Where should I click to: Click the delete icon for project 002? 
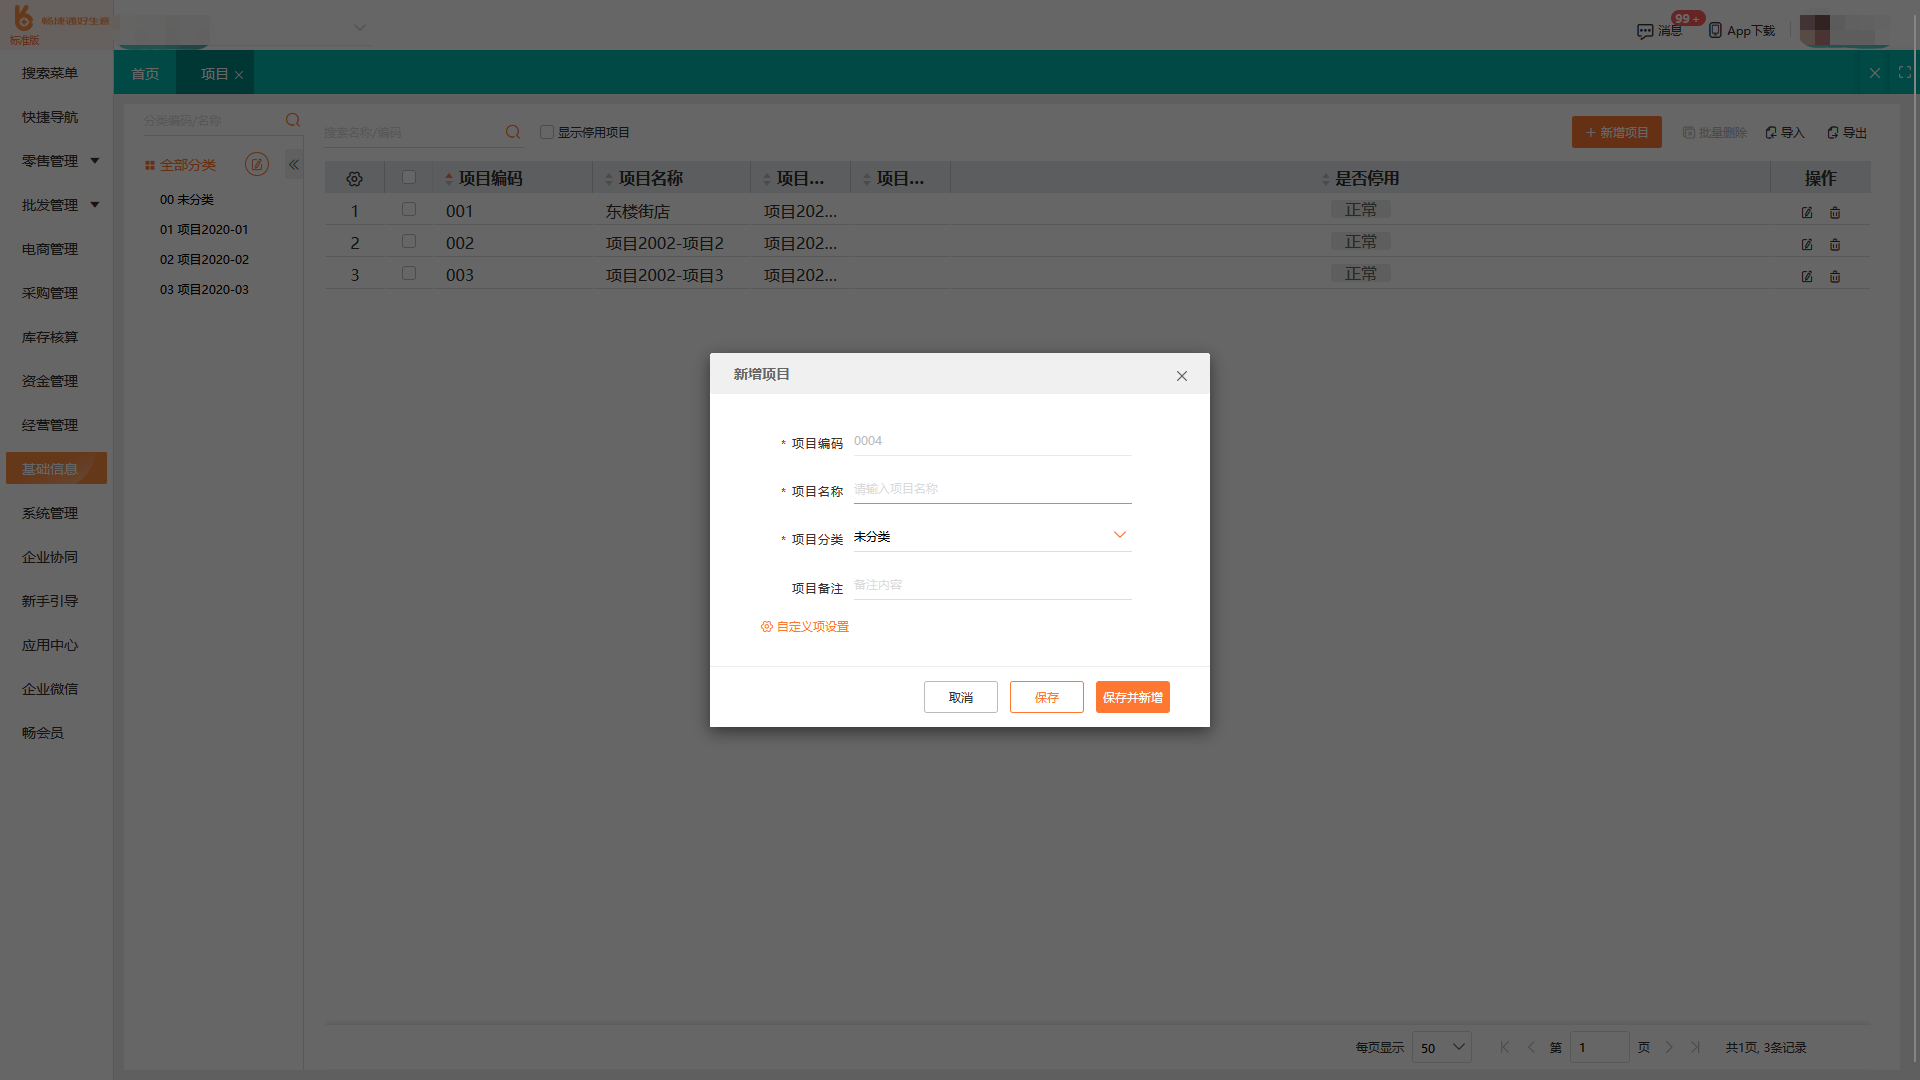point(1836,243)
